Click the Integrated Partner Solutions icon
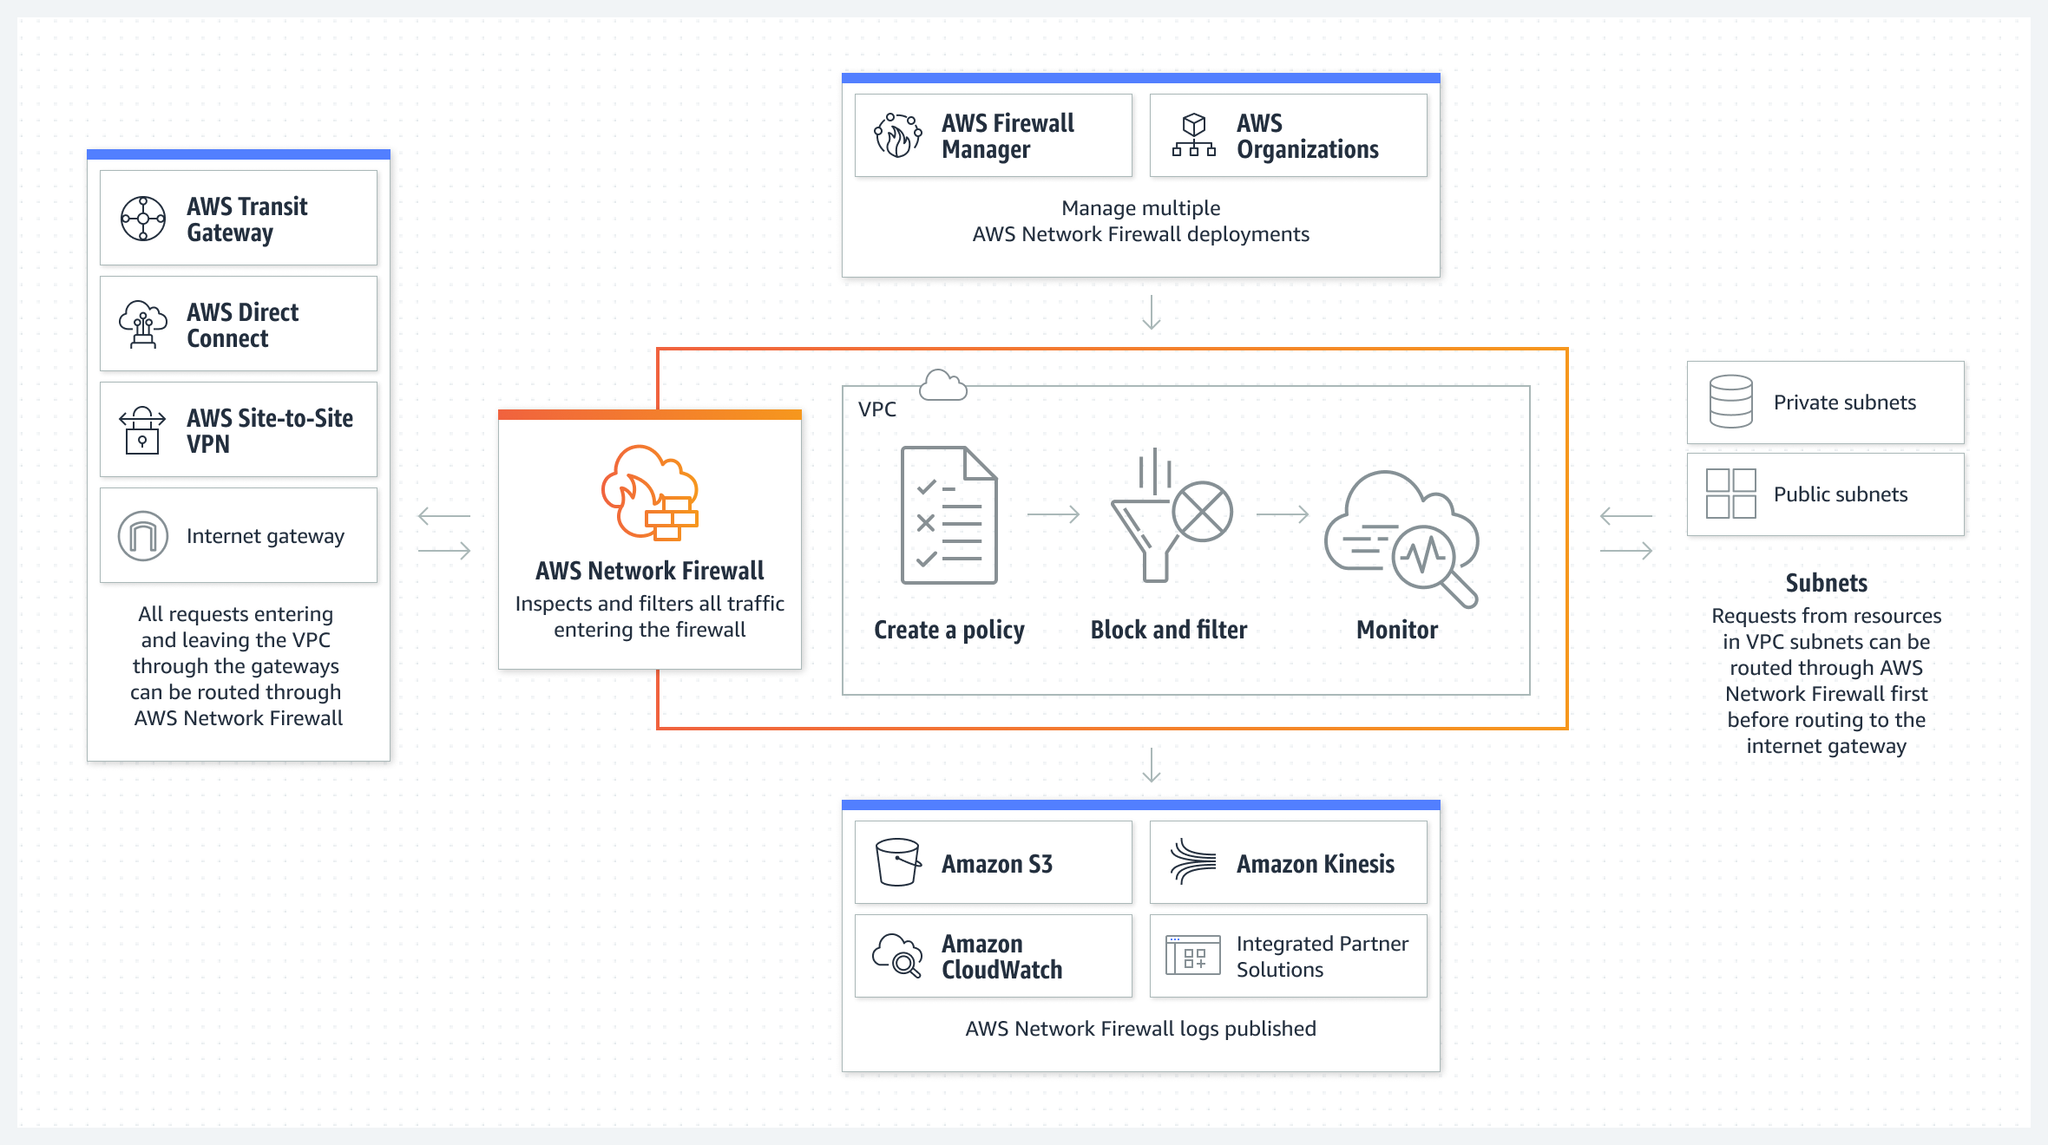The width and height of the screenshot is (2048, 1145). 1184,972
